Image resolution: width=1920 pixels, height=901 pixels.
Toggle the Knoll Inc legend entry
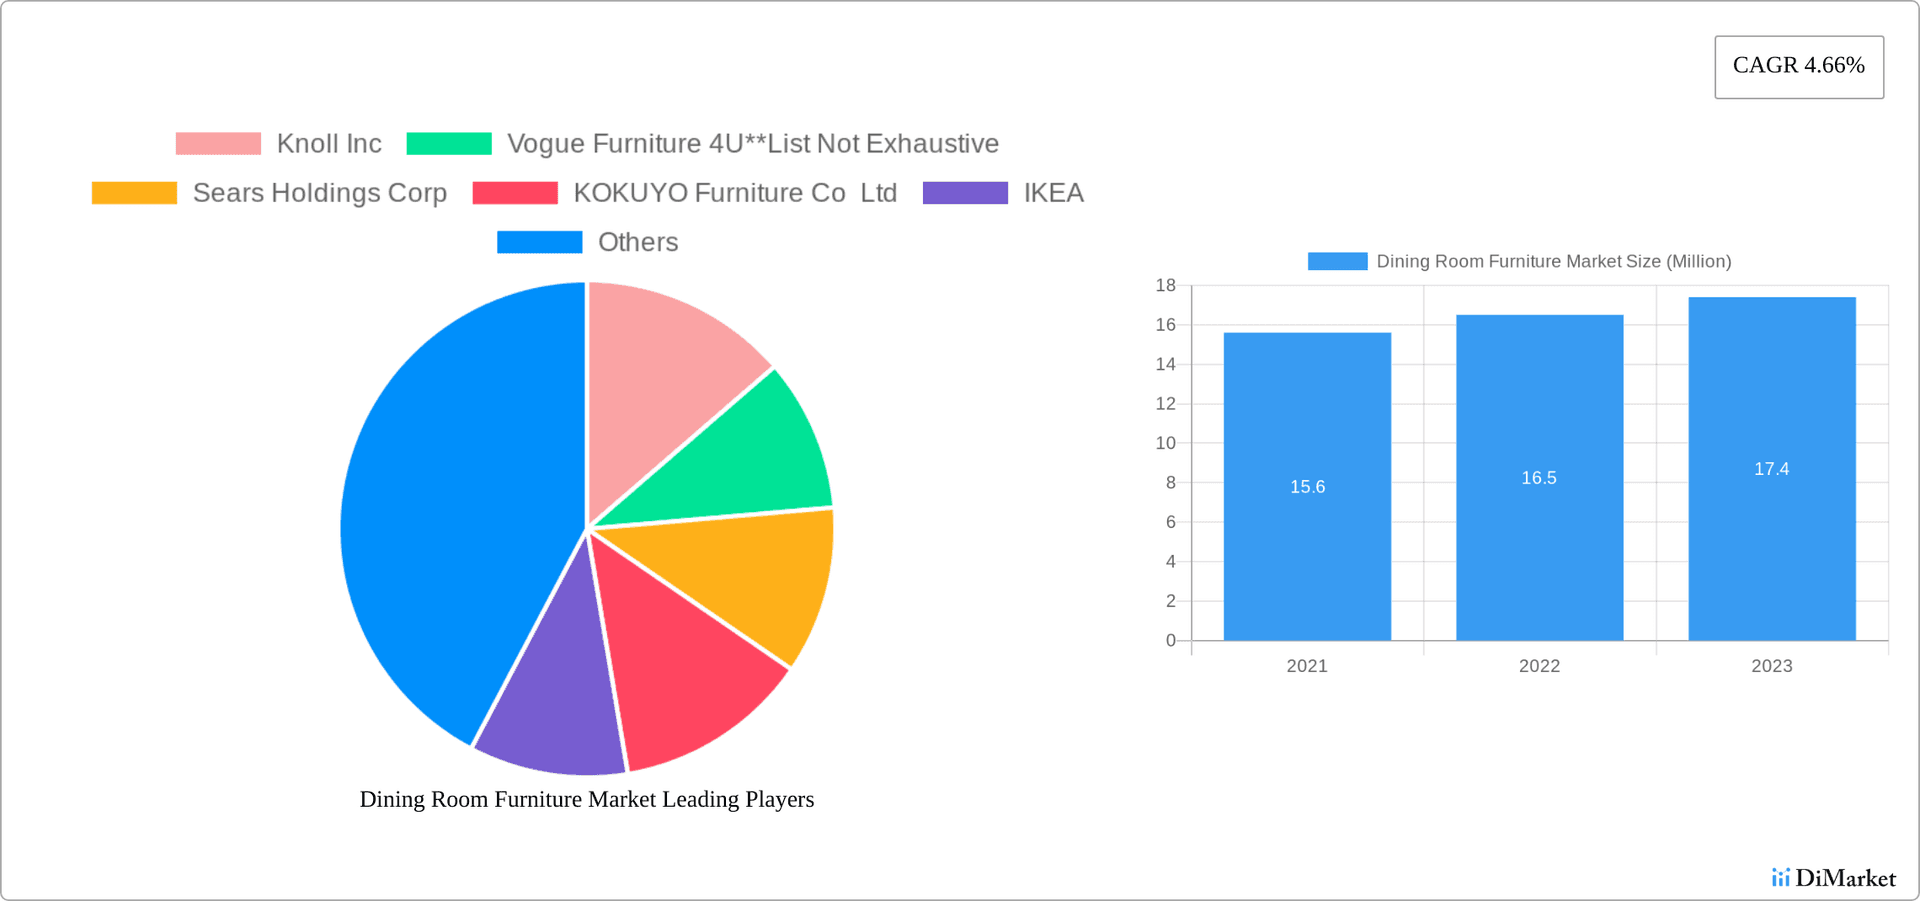click(328, 143)
